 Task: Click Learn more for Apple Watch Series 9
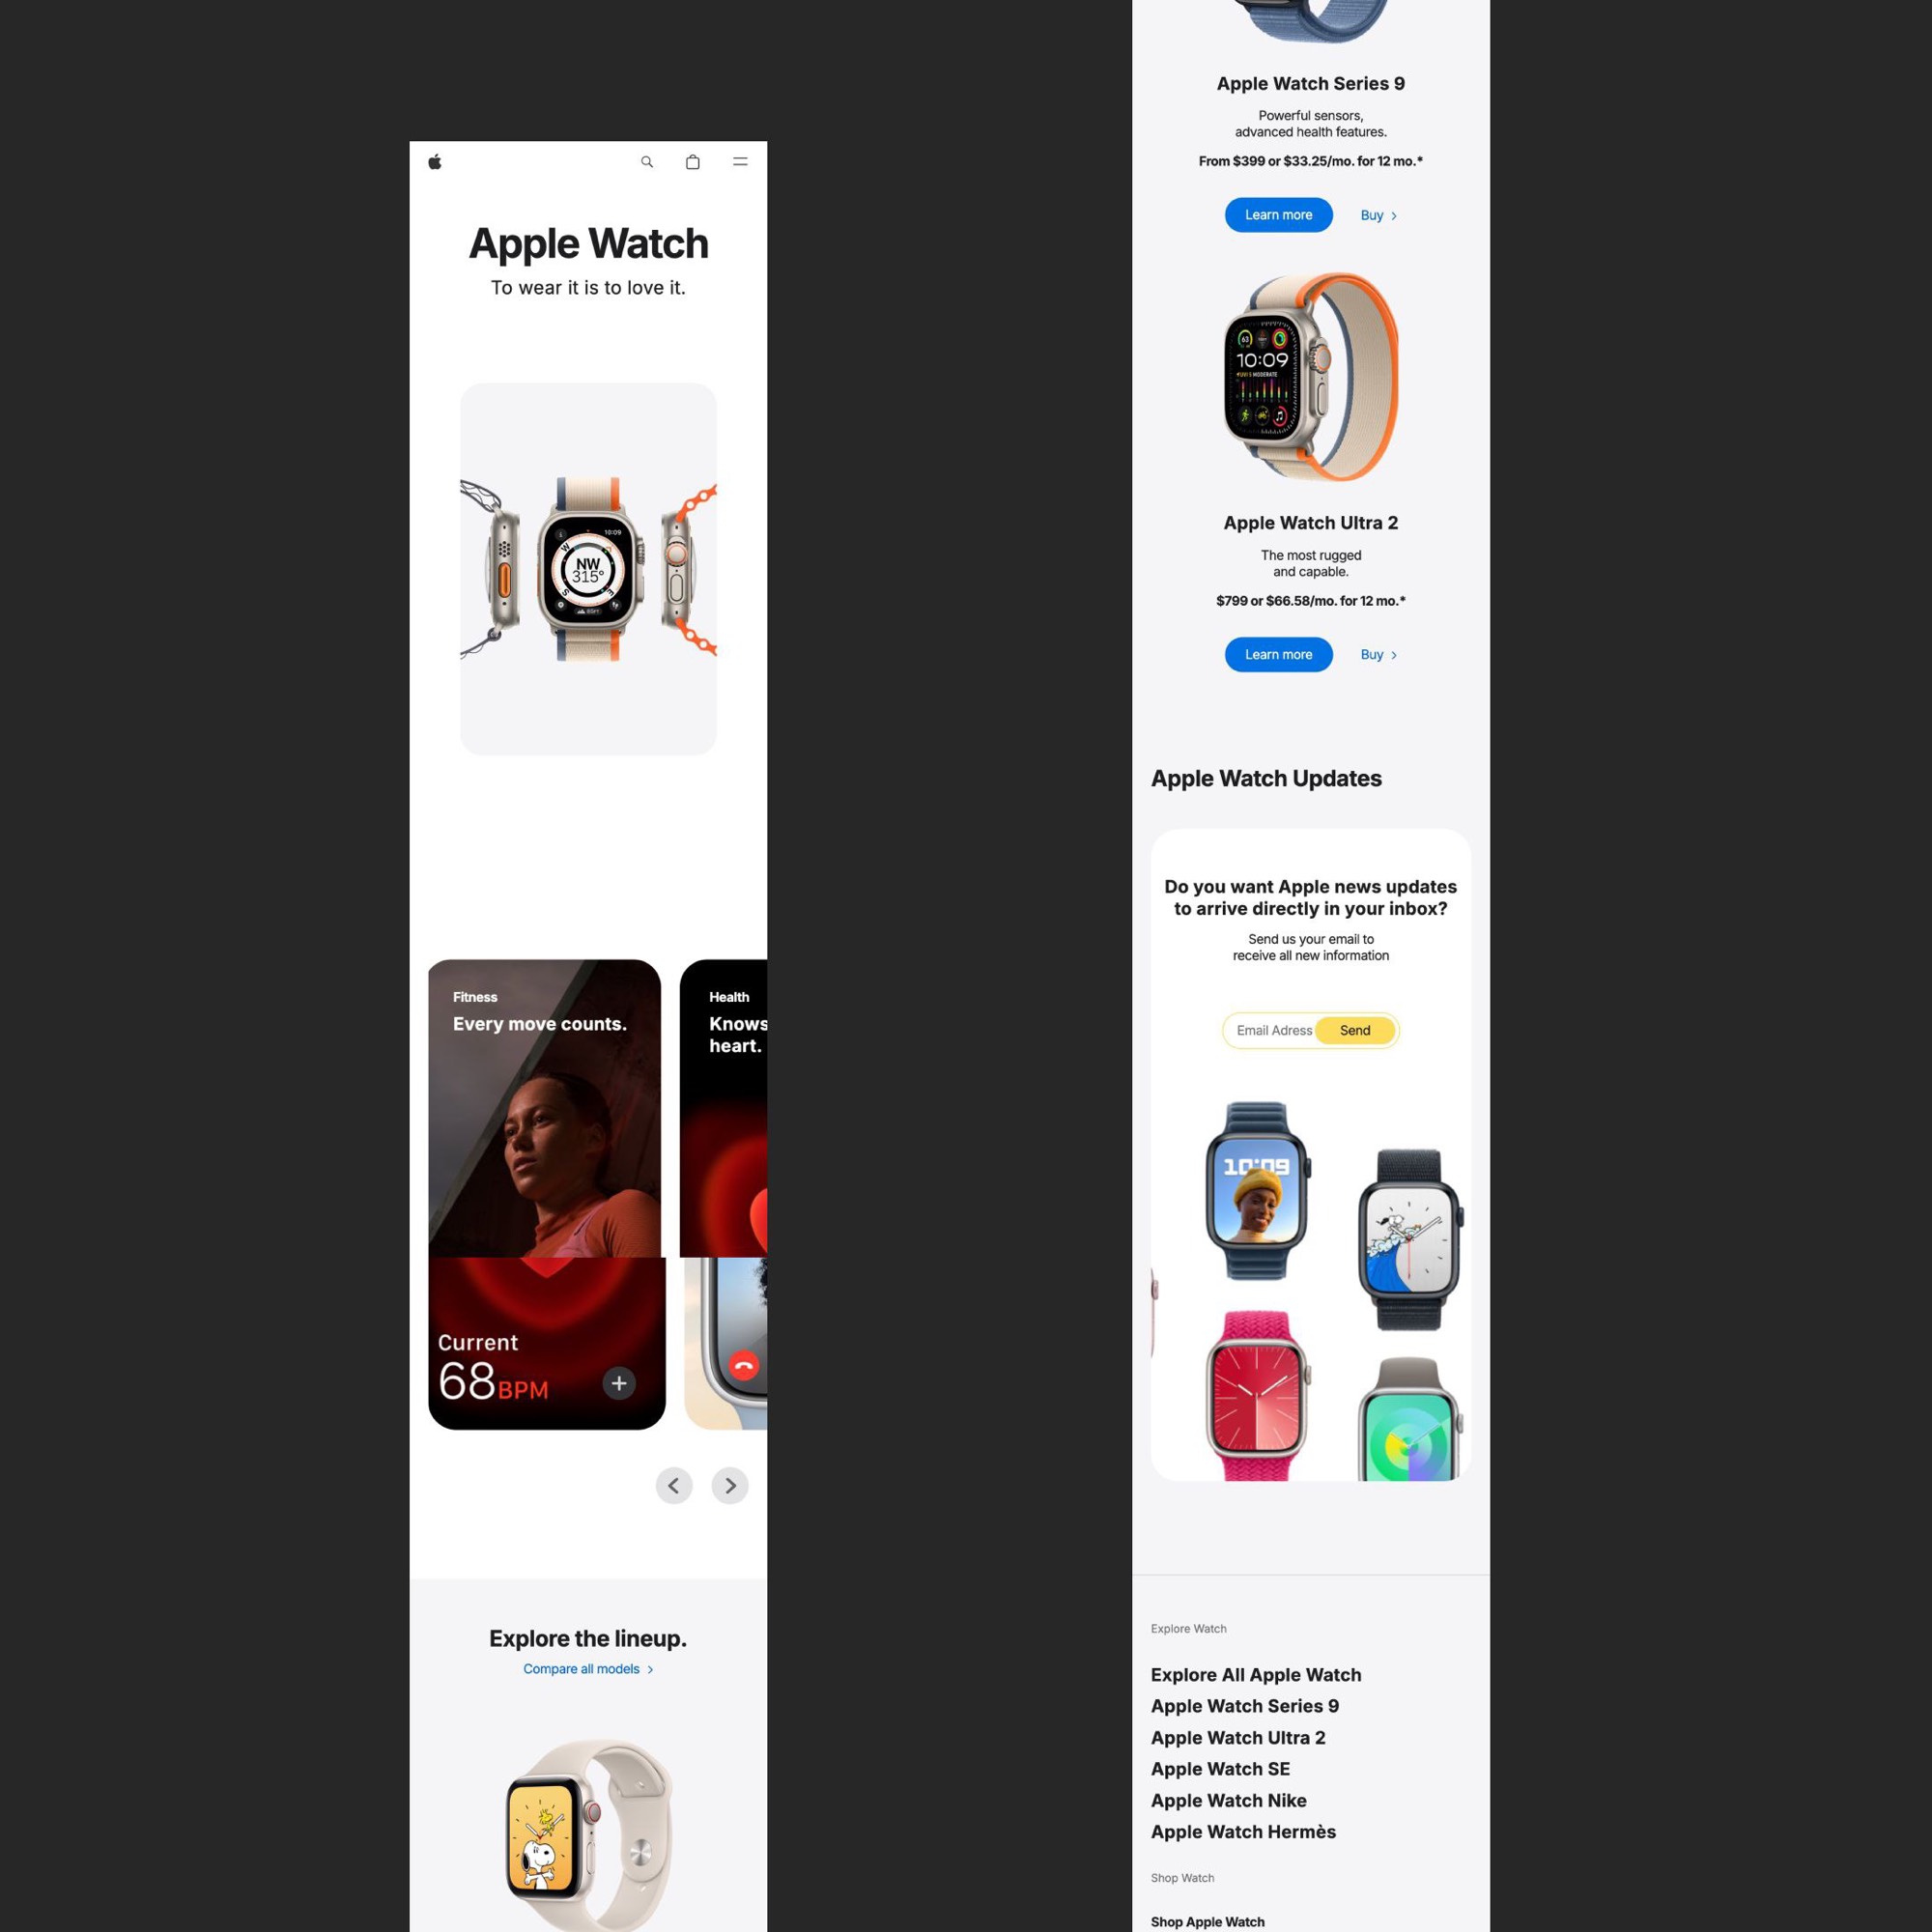click(1277, 214)
